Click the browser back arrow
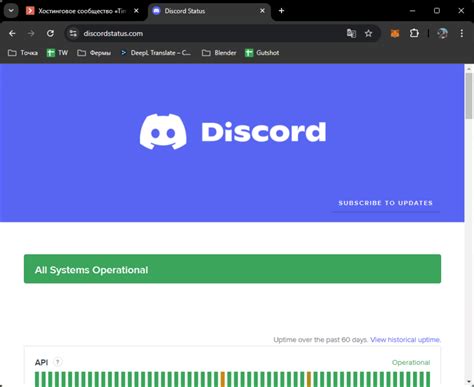 point(12,33)
